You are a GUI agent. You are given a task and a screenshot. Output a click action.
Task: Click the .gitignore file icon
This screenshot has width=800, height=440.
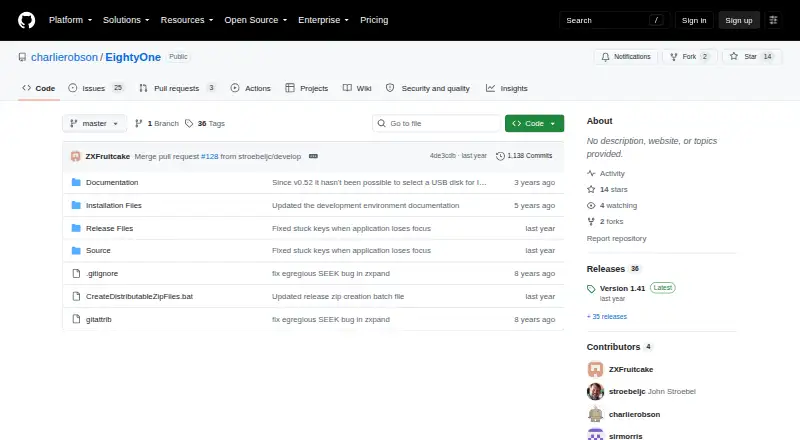click(76, 274)
